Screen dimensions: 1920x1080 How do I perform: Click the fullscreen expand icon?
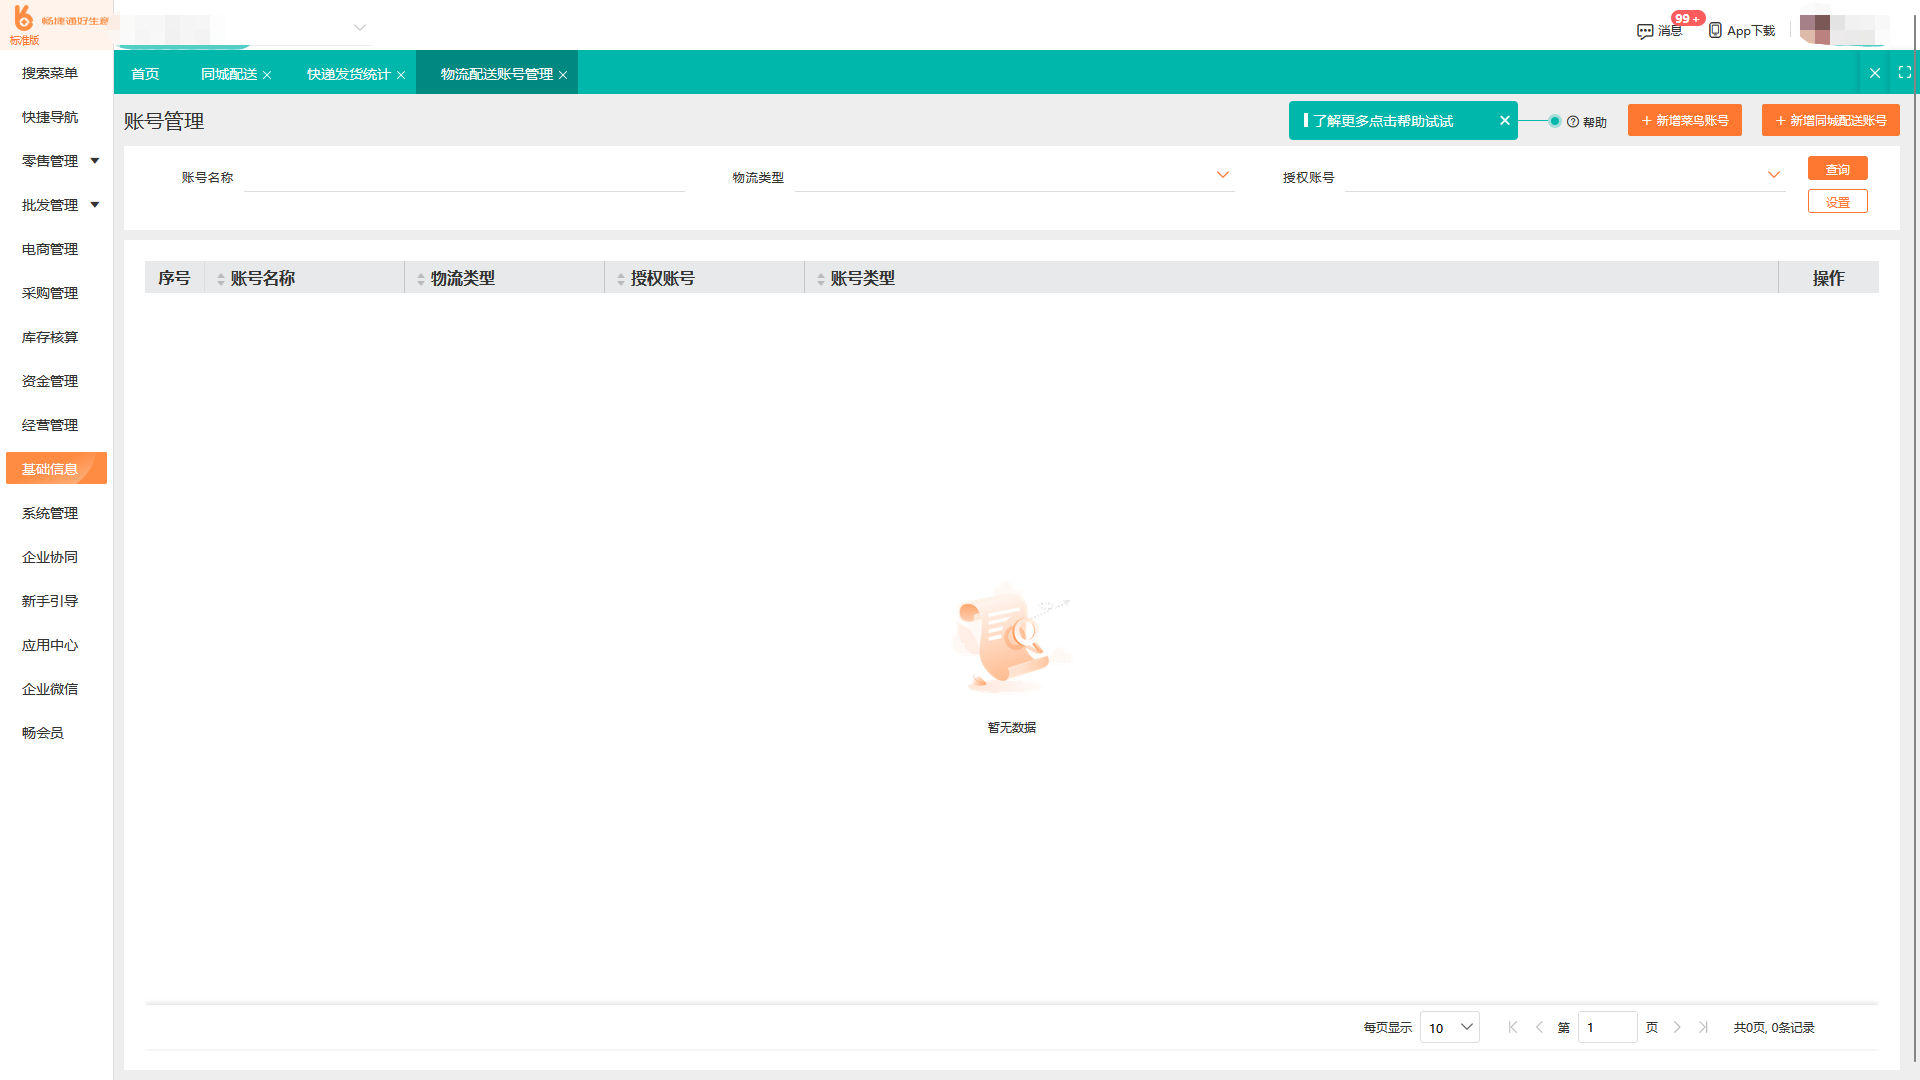tap(1904, 73)
